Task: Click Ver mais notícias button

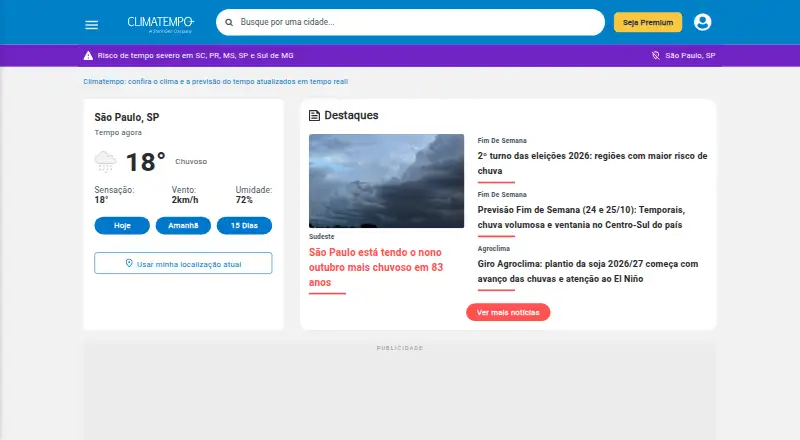Action: 508,312
